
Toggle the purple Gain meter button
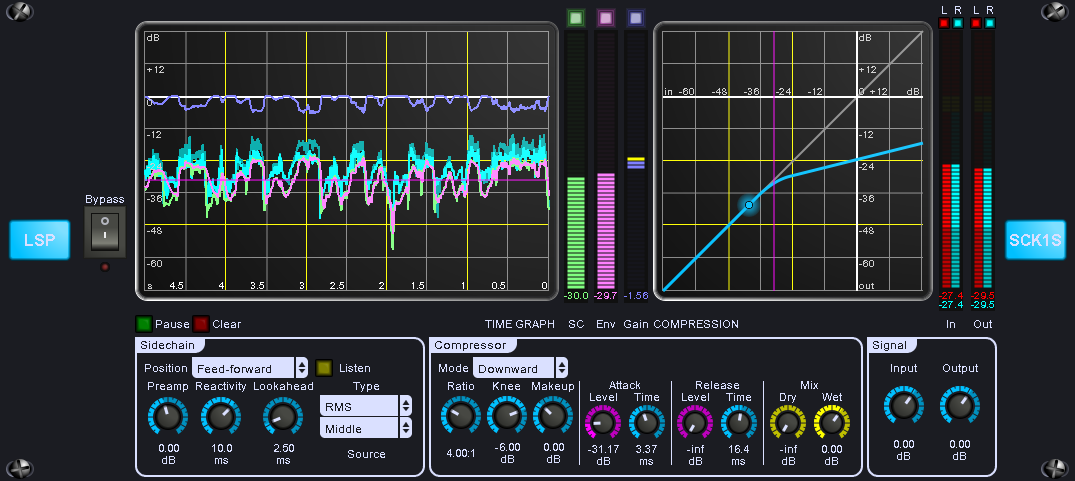click(x=635, y=18)
